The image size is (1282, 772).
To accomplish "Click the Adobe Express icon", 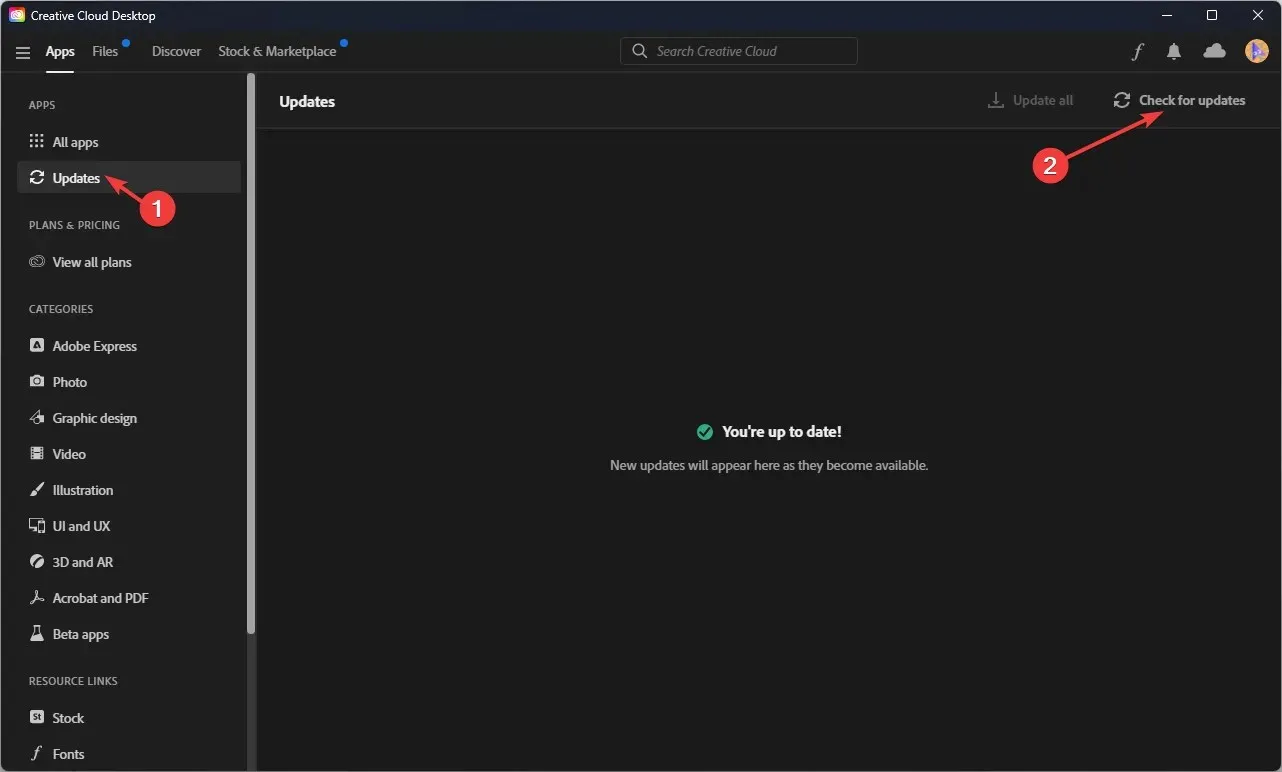I will [37, 346].
